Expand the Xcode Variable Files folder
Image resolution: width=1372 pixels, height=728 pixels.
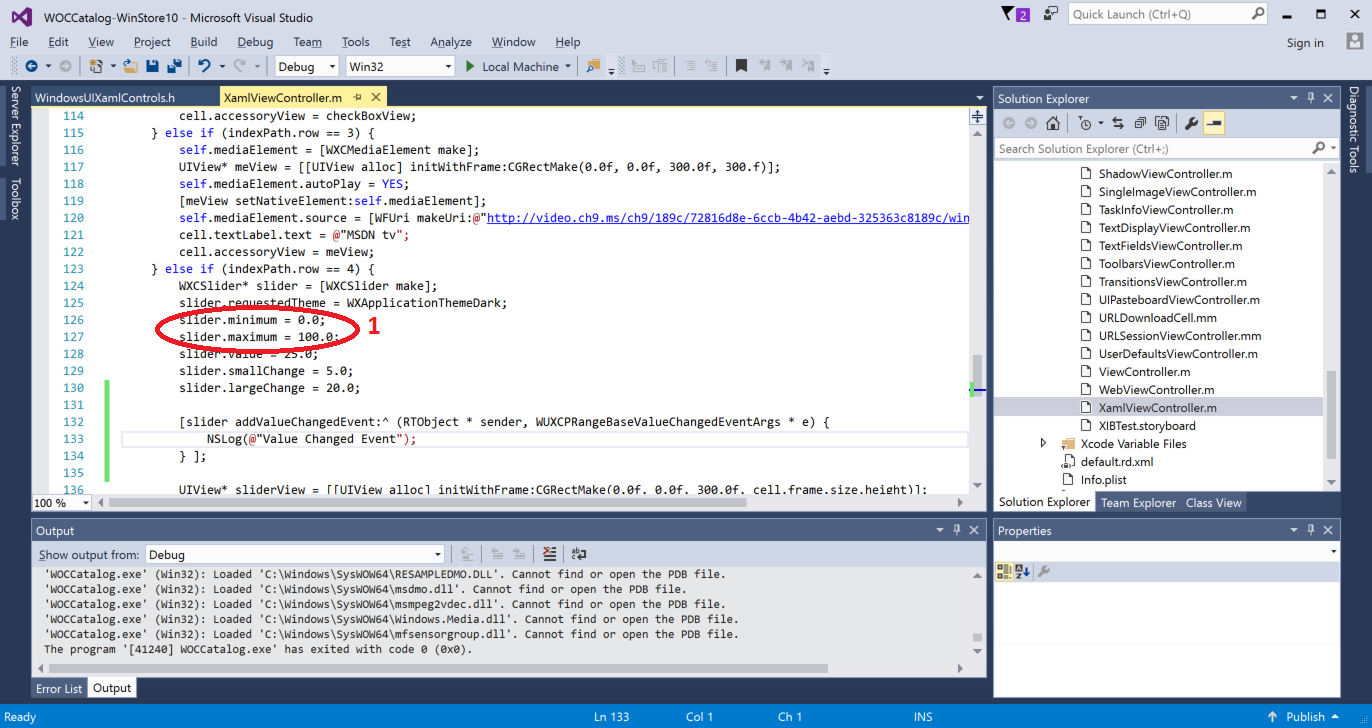(x=1043, y=443)
